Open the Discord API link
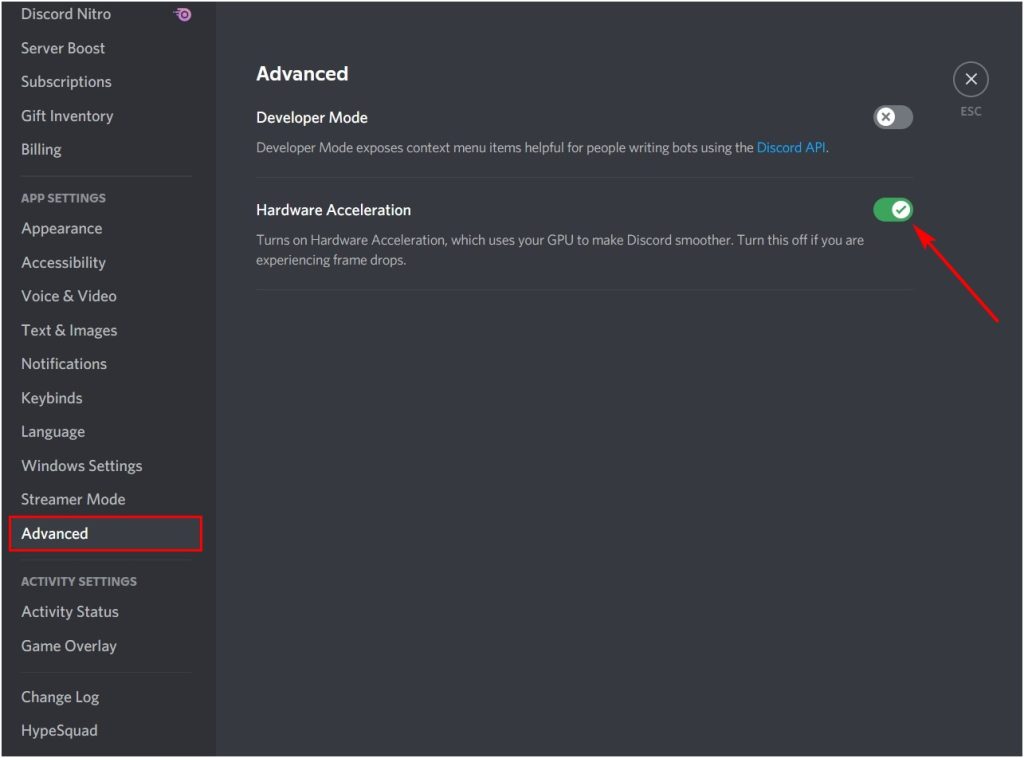The width and height of the screenshot is (1024, 758). point(791,148)
